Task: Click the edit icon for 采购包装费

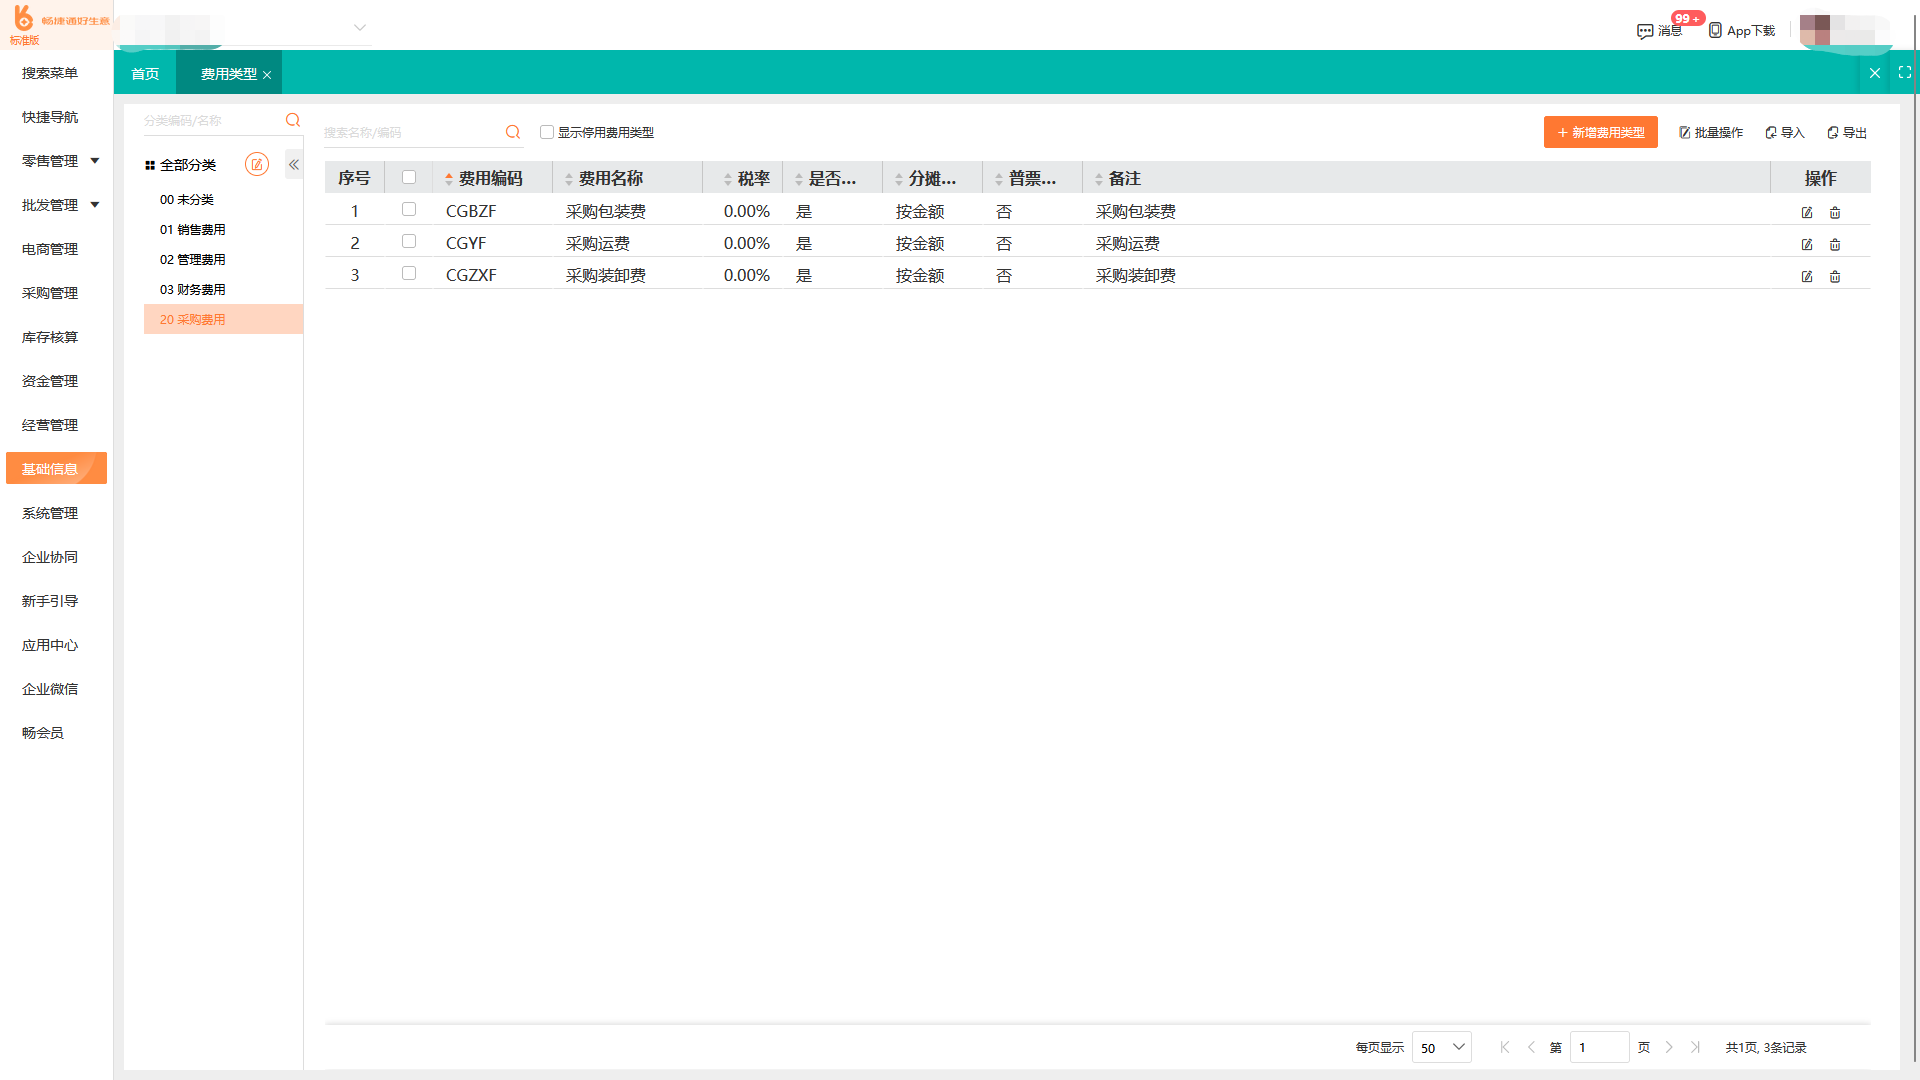Action: (x=1807, y=211)
